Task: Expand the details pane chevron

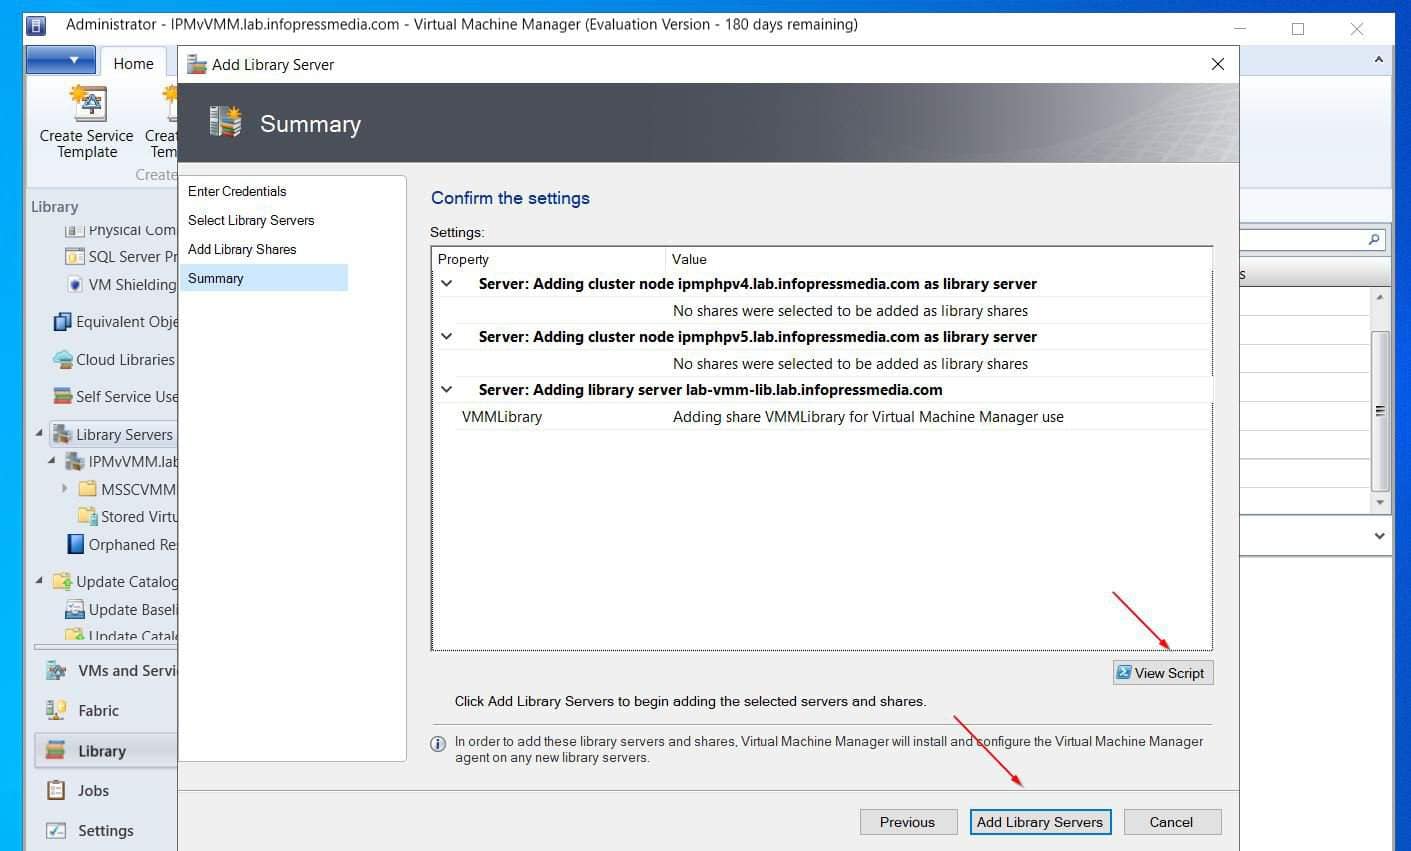Action: click(1379, 536)
